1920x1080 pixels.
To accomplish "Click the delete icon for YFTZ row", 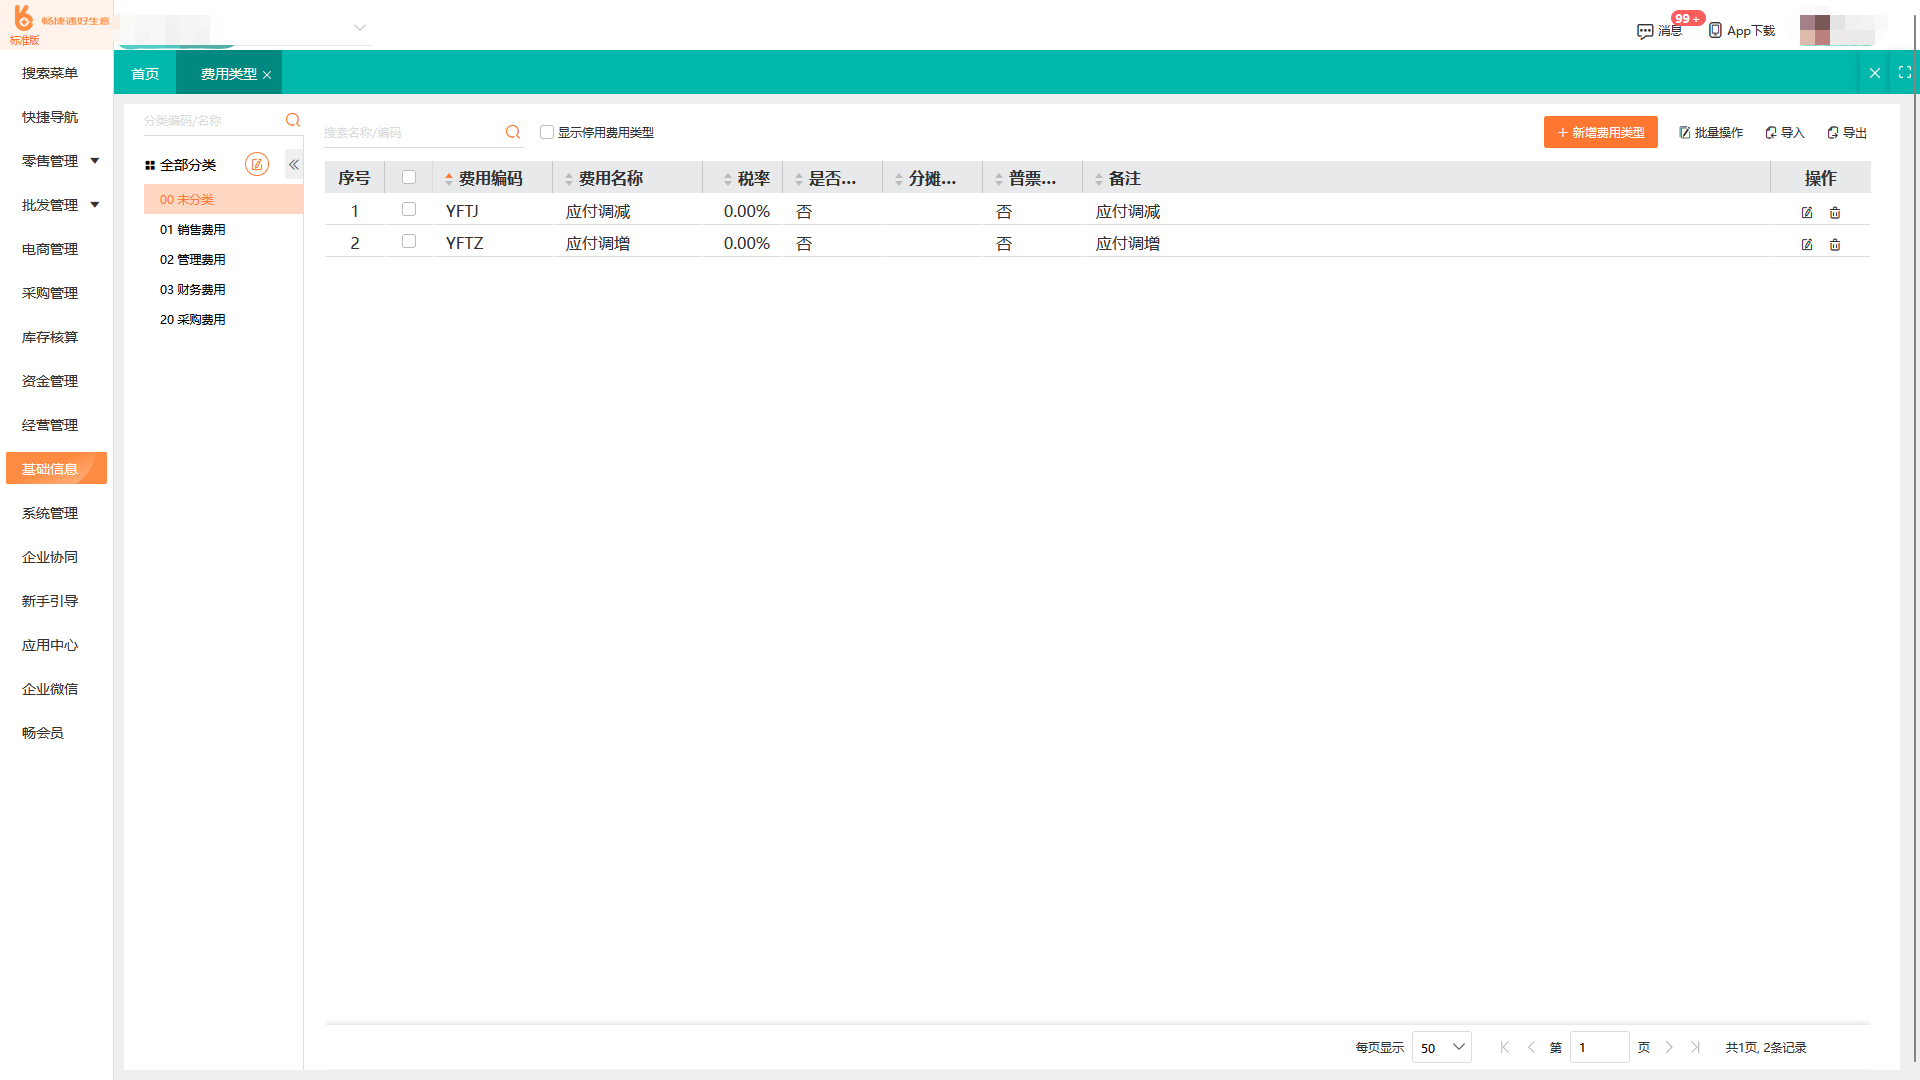I will [x=1834, y=244].
